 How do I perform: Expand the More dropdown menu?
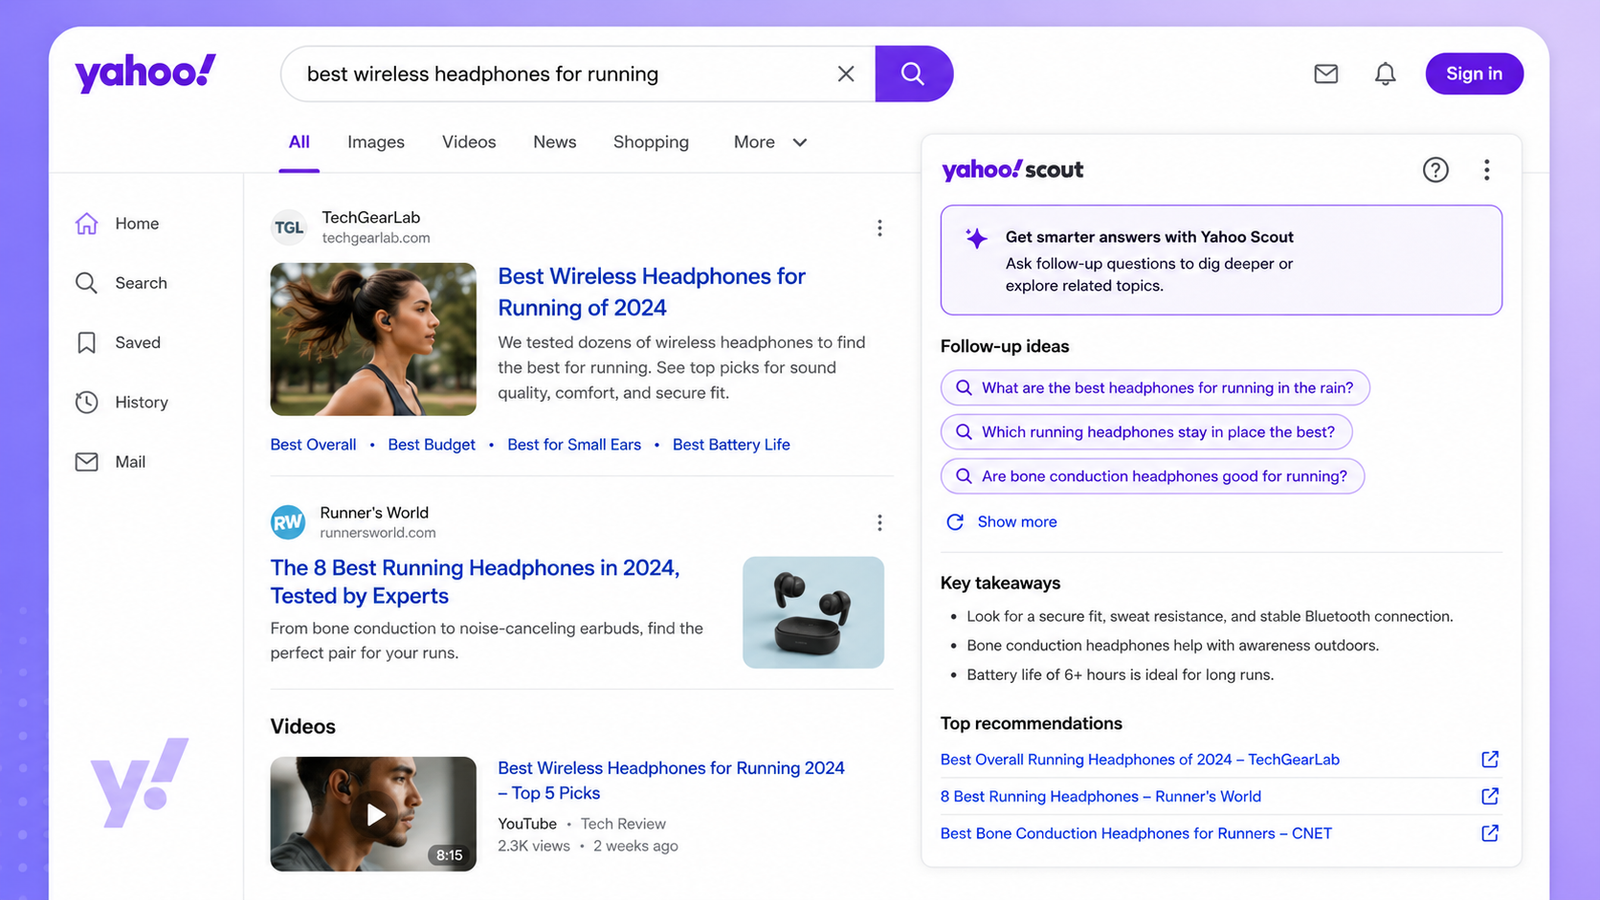pyautogui.click(x=770, y=142)
